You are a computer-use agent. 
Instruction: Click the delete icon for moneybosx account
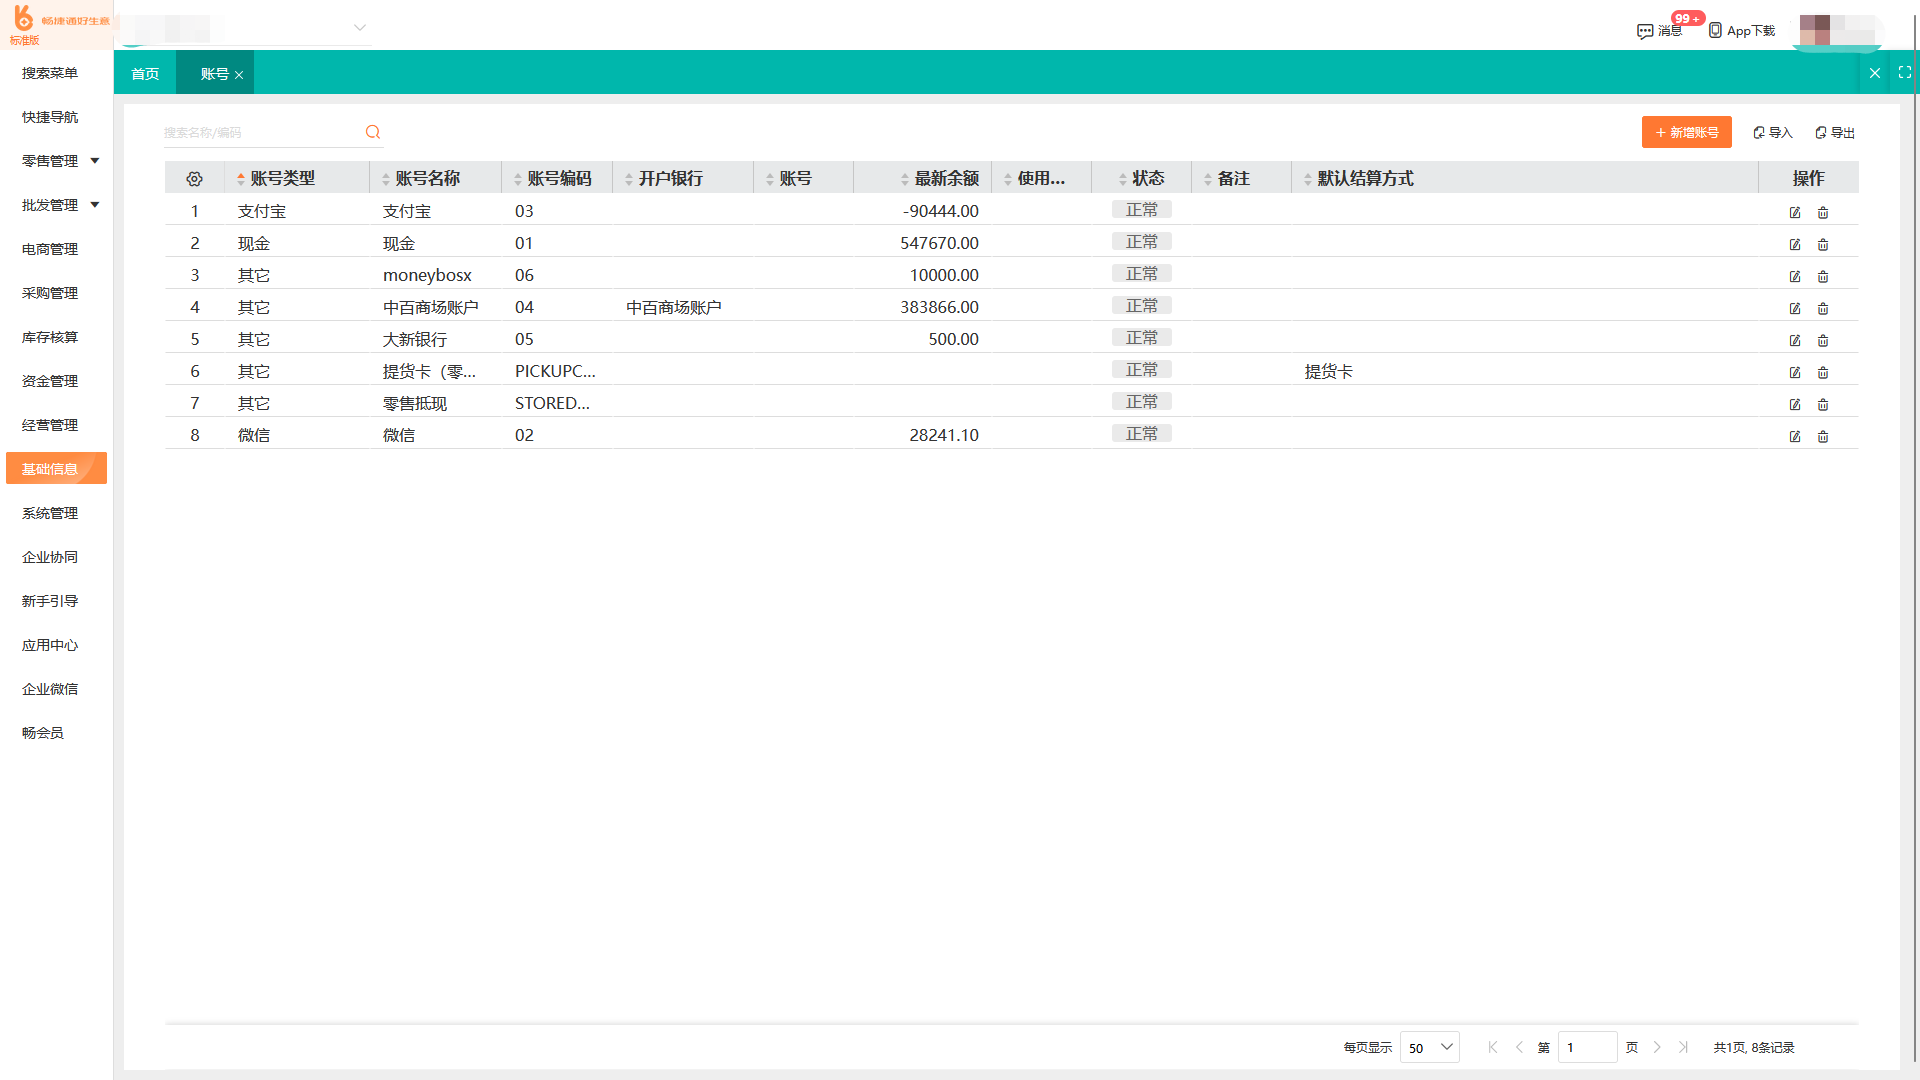coord(1824,274)
